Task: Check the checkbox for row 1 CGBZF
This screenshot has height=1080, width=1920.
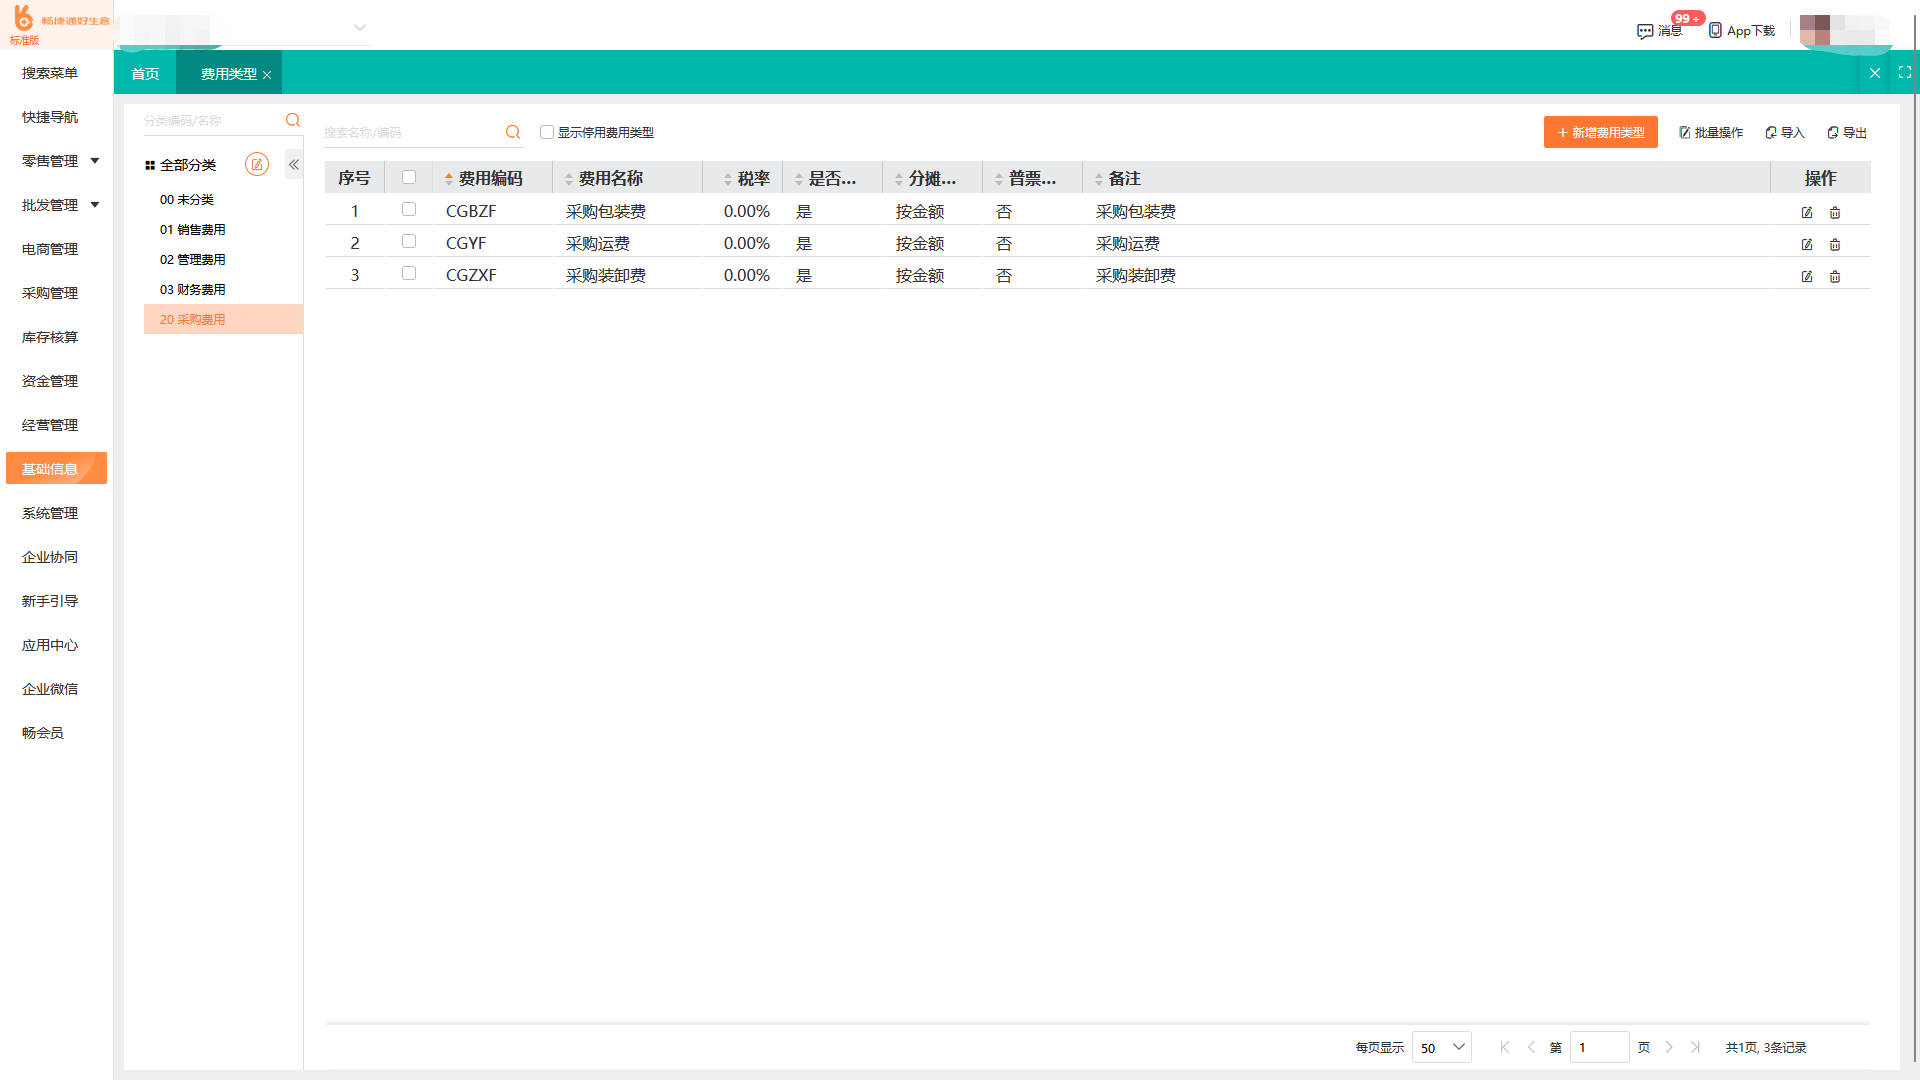Action: coord(409,210)
